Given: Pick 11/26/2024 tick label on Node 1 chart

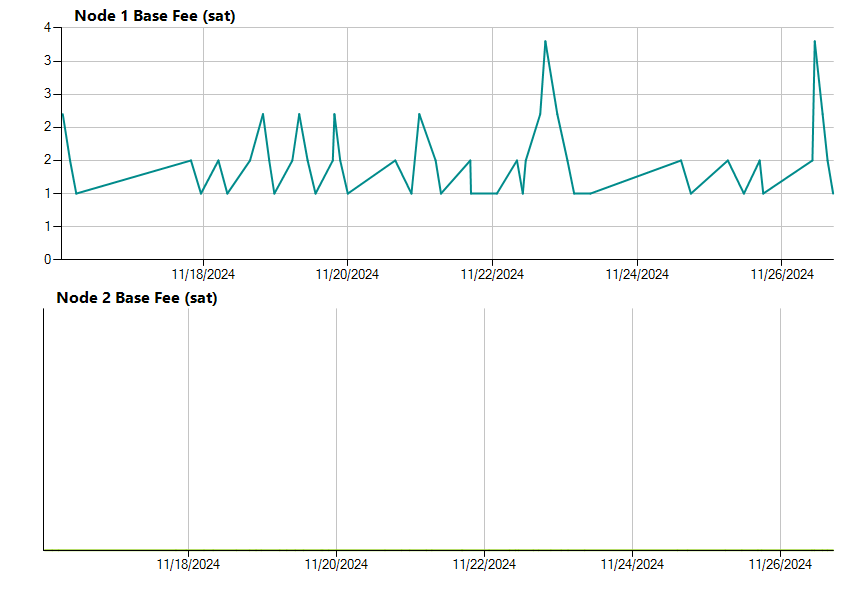Looking at the screenshot, I should 782,274.
